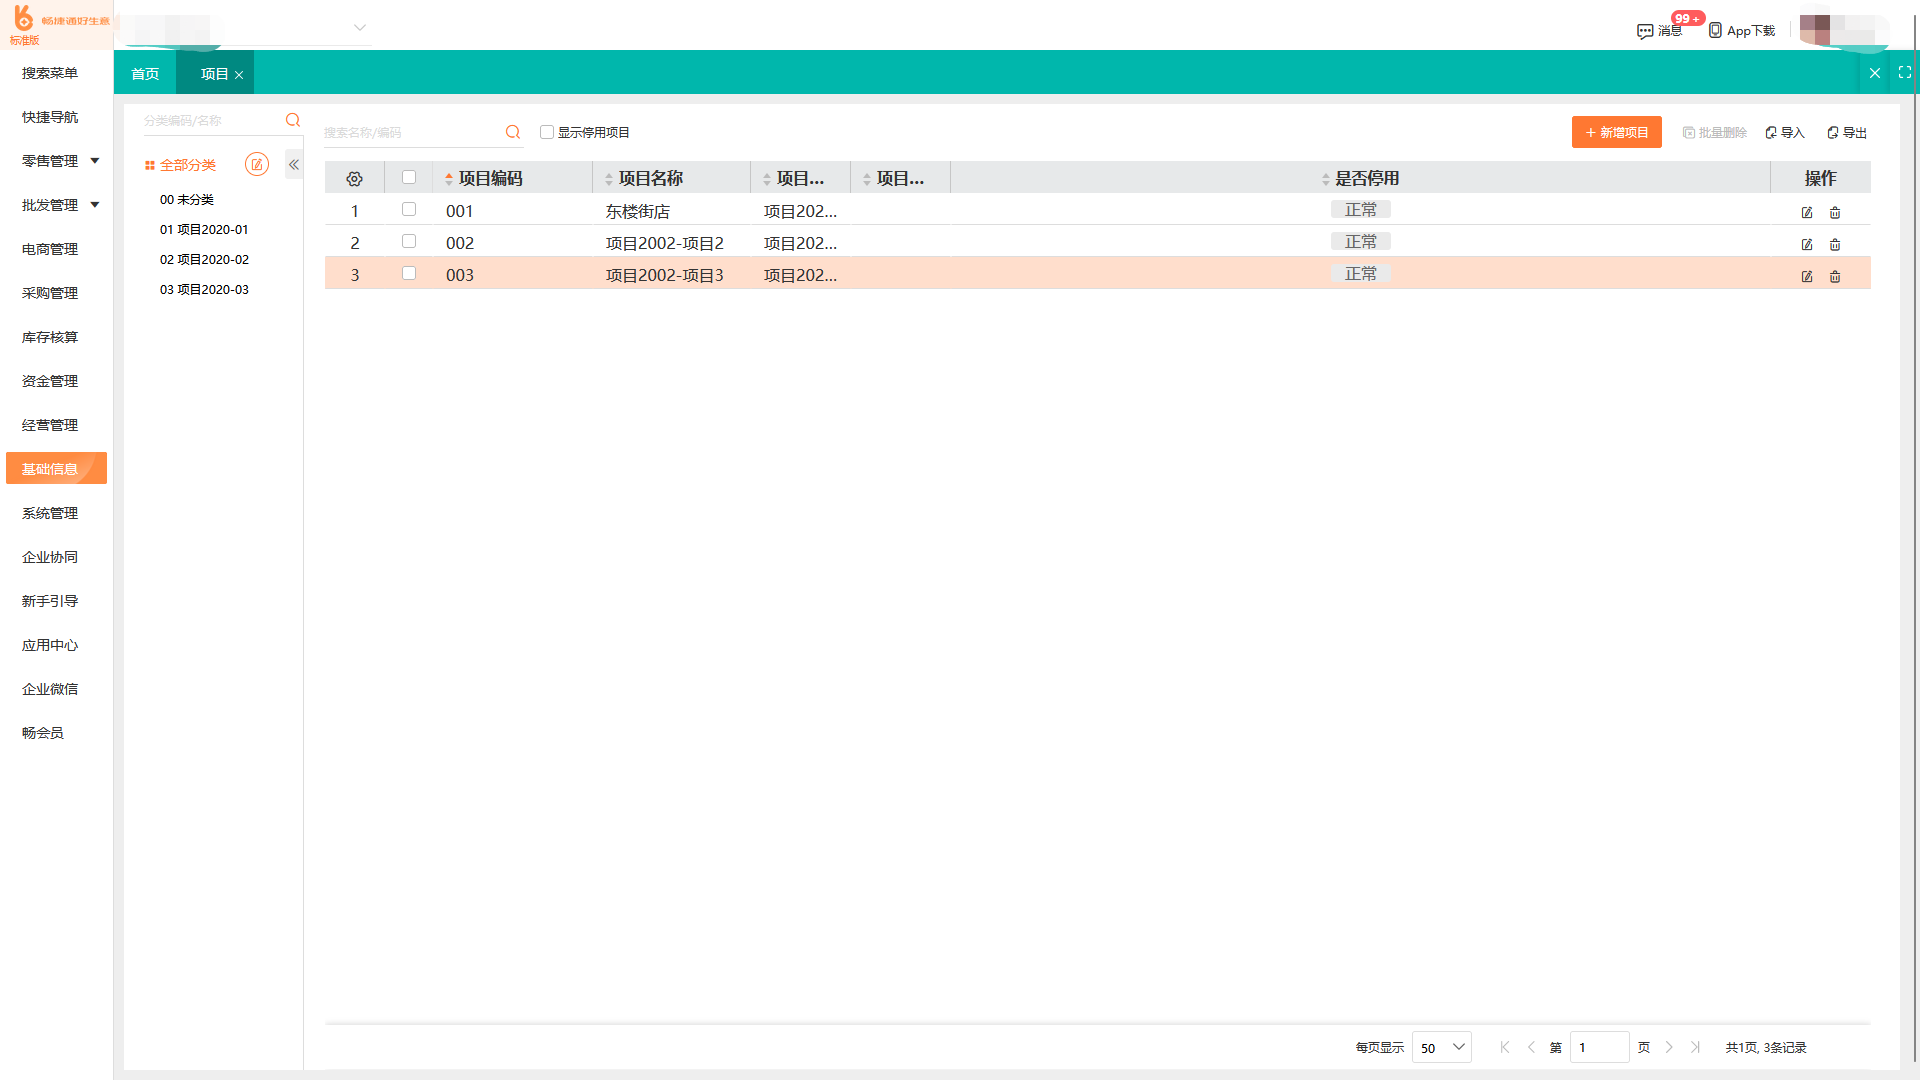Click the delete icon for project 002
Viewport: 1920px width, 1080px height.
point(1834,243)
